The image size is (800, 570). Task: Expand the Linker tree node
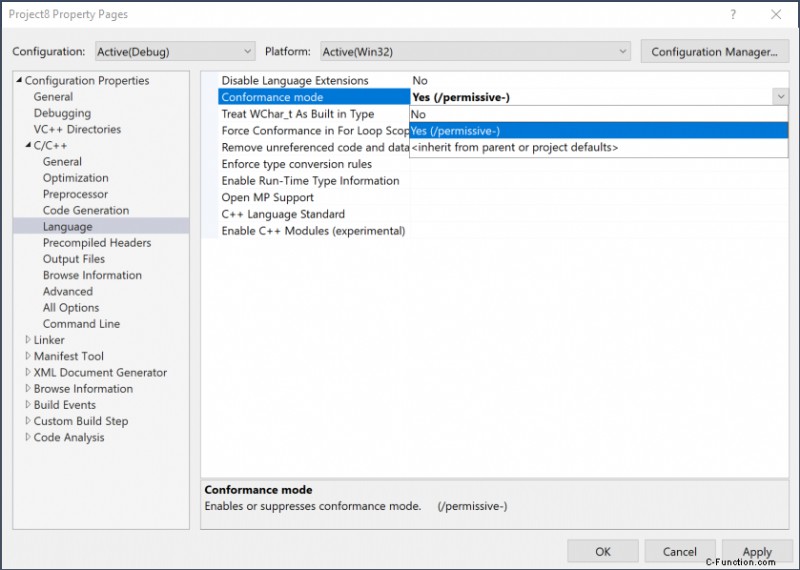click(27, 340)
